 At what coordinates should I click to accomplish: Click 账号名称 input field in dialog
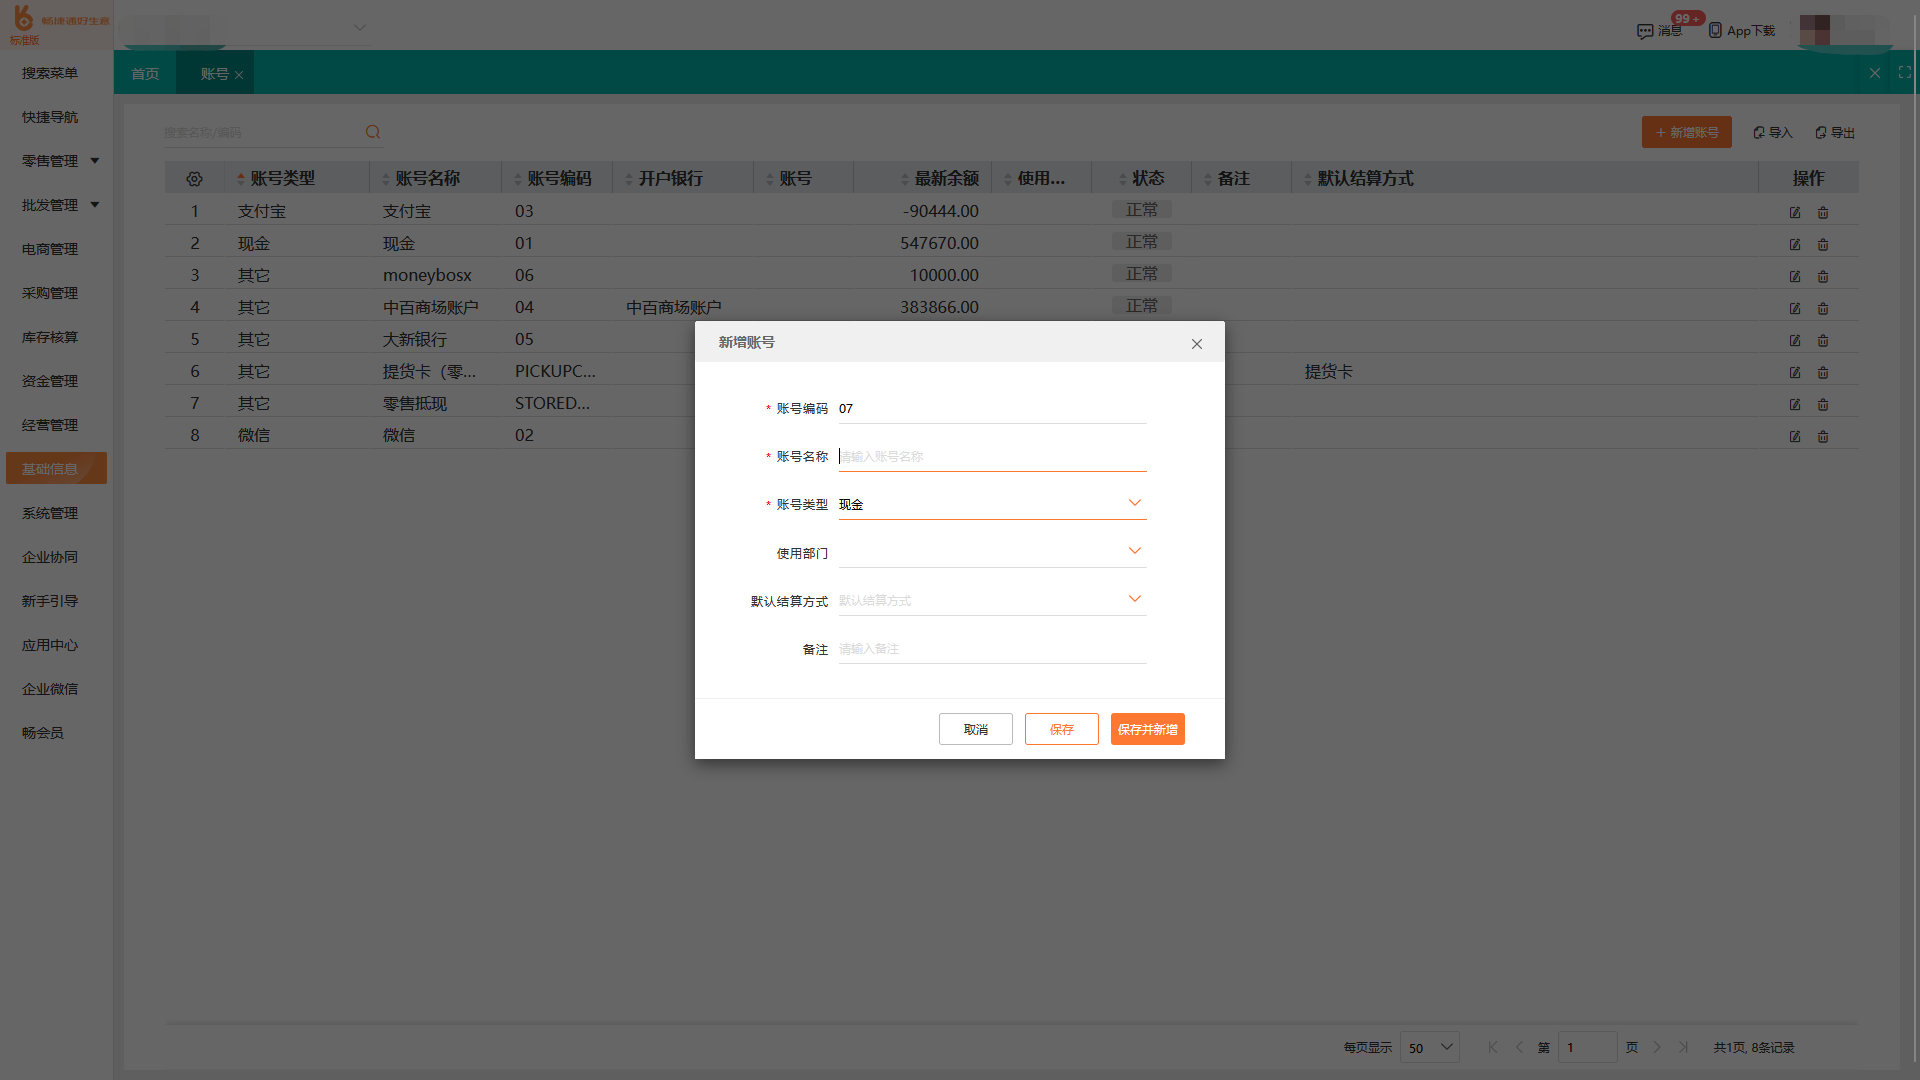click(990, 456)
